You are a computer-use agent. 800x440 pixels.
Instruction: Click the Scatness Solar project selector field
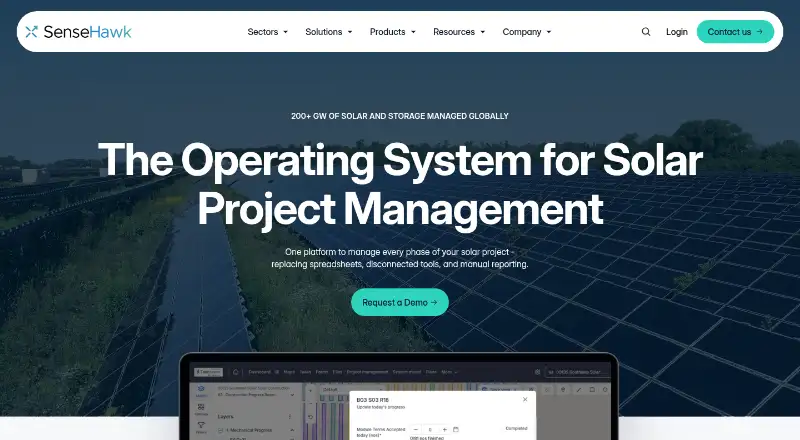(x=578, y=372)
